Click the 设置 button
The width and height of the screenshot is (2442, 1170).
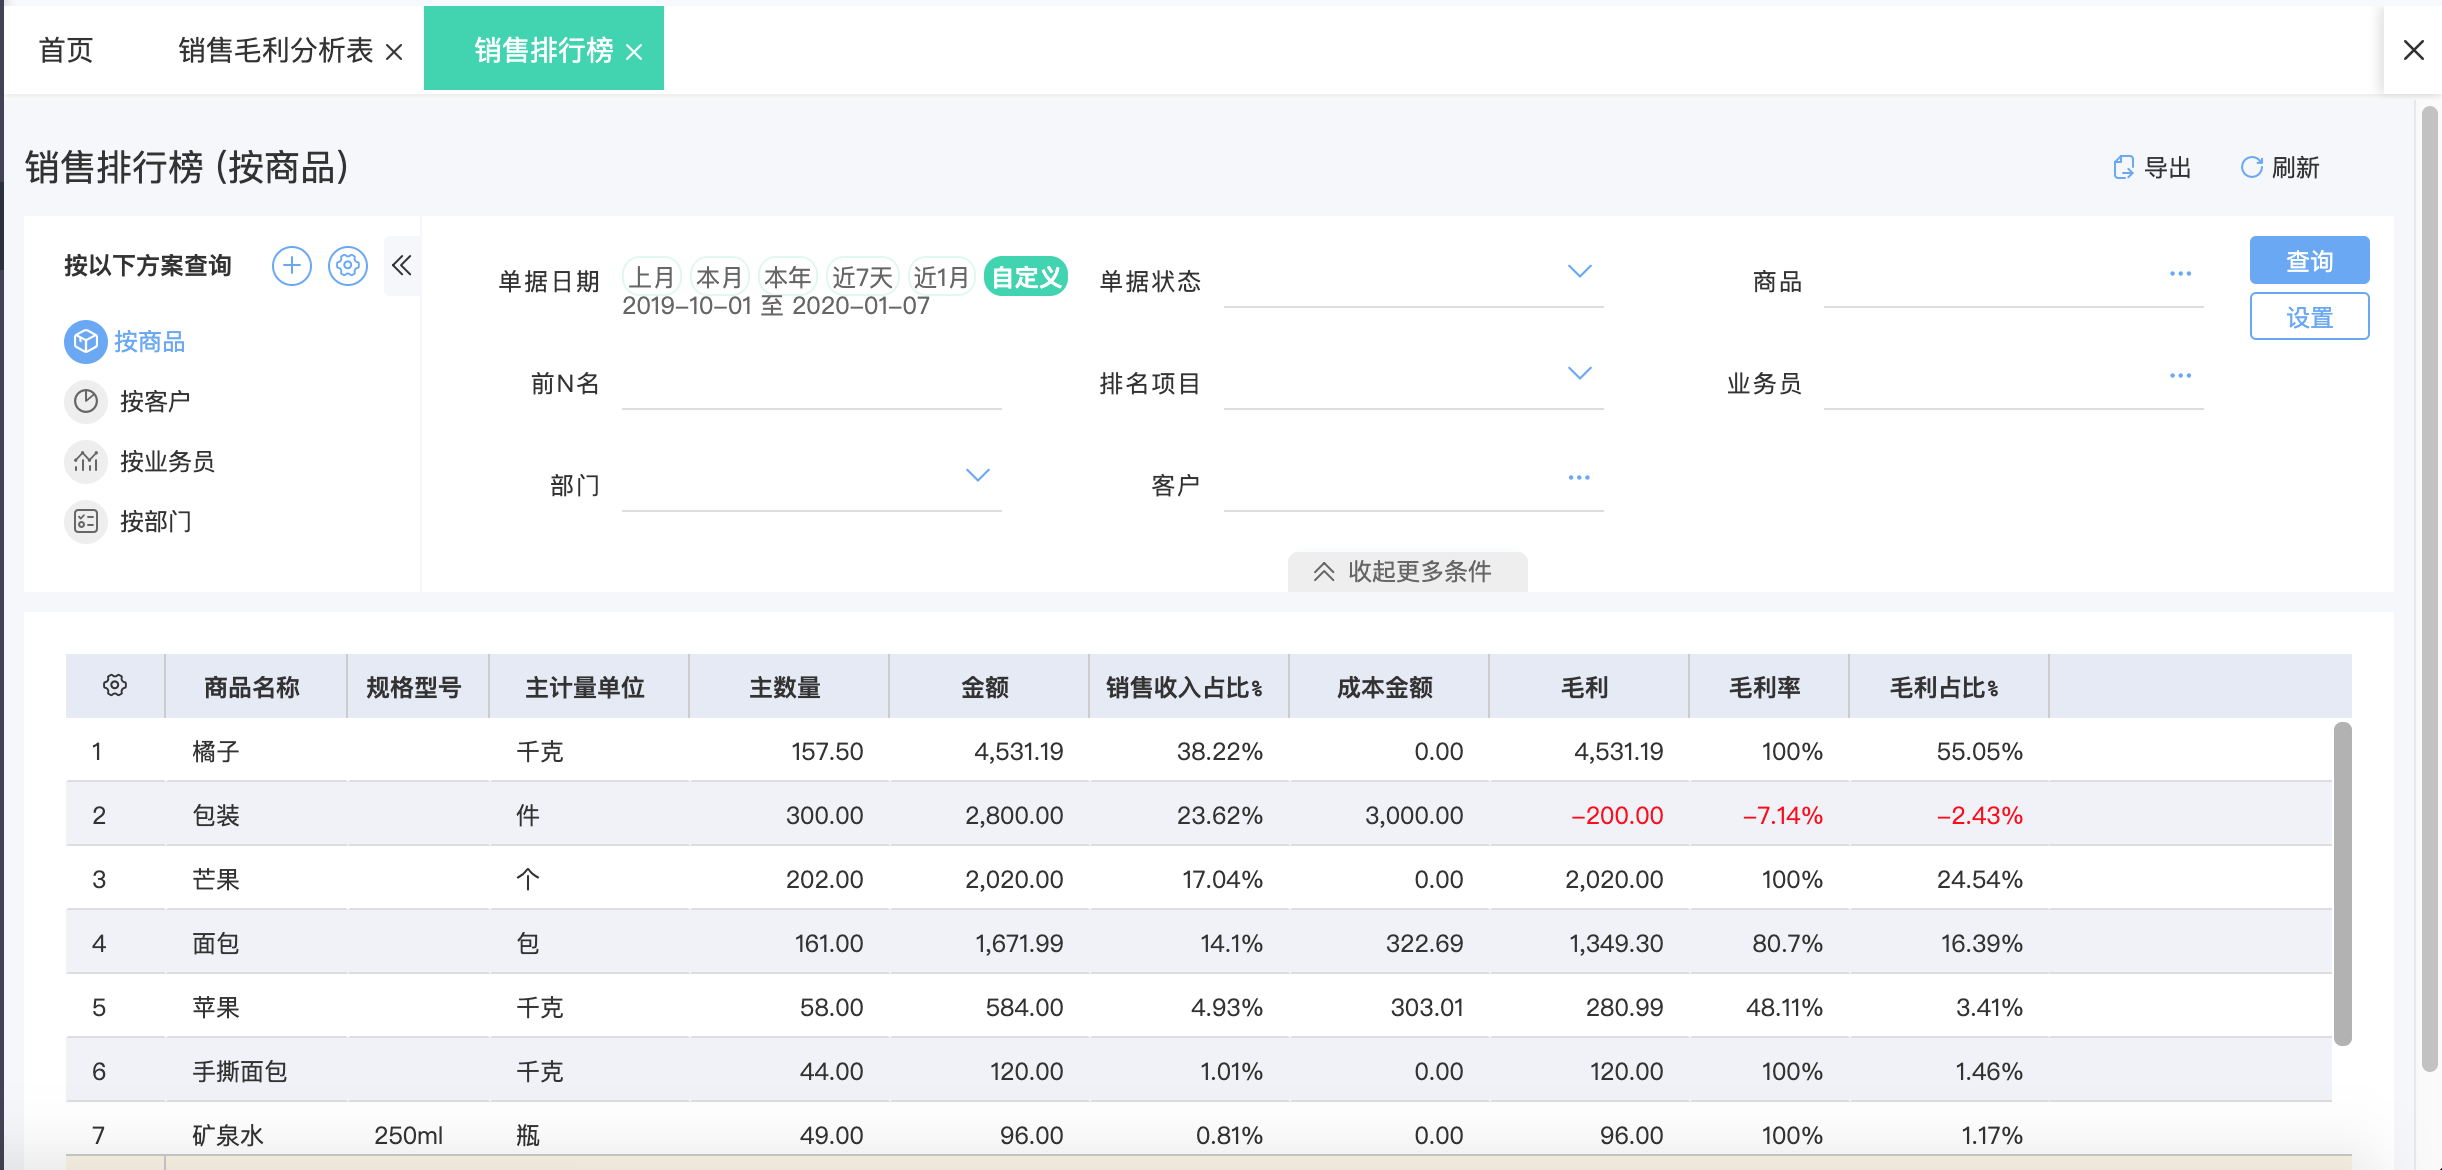(x=2311, y=316)
